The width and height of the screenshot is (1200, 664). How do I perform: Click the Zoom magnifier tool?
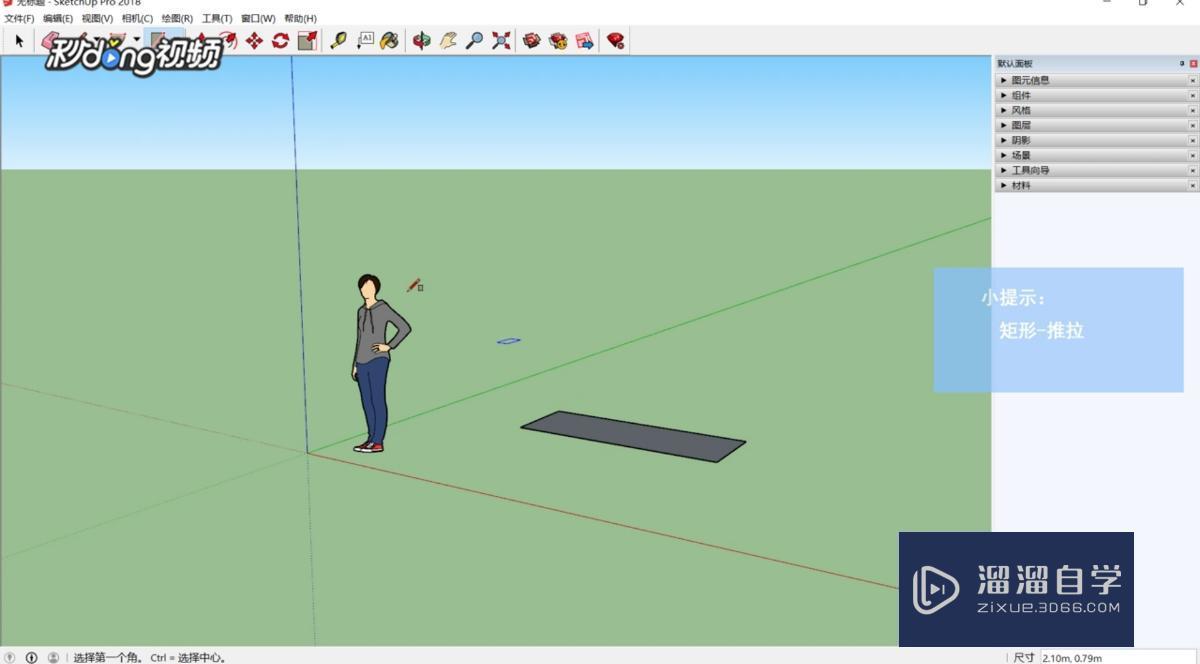[x=475, y=41]
